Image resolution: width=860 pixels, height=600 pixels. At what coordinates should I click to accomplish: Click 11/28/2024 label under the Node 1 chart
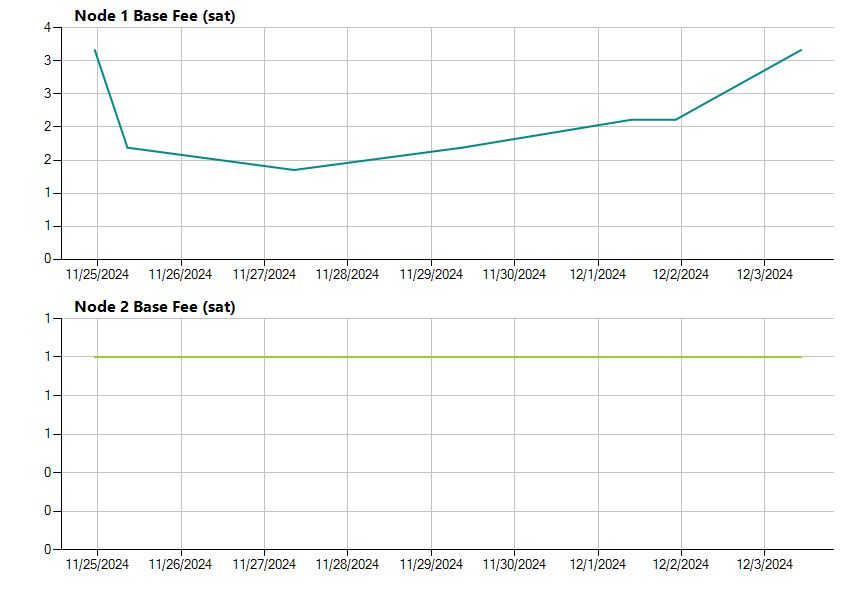click(x=347, y=274)
